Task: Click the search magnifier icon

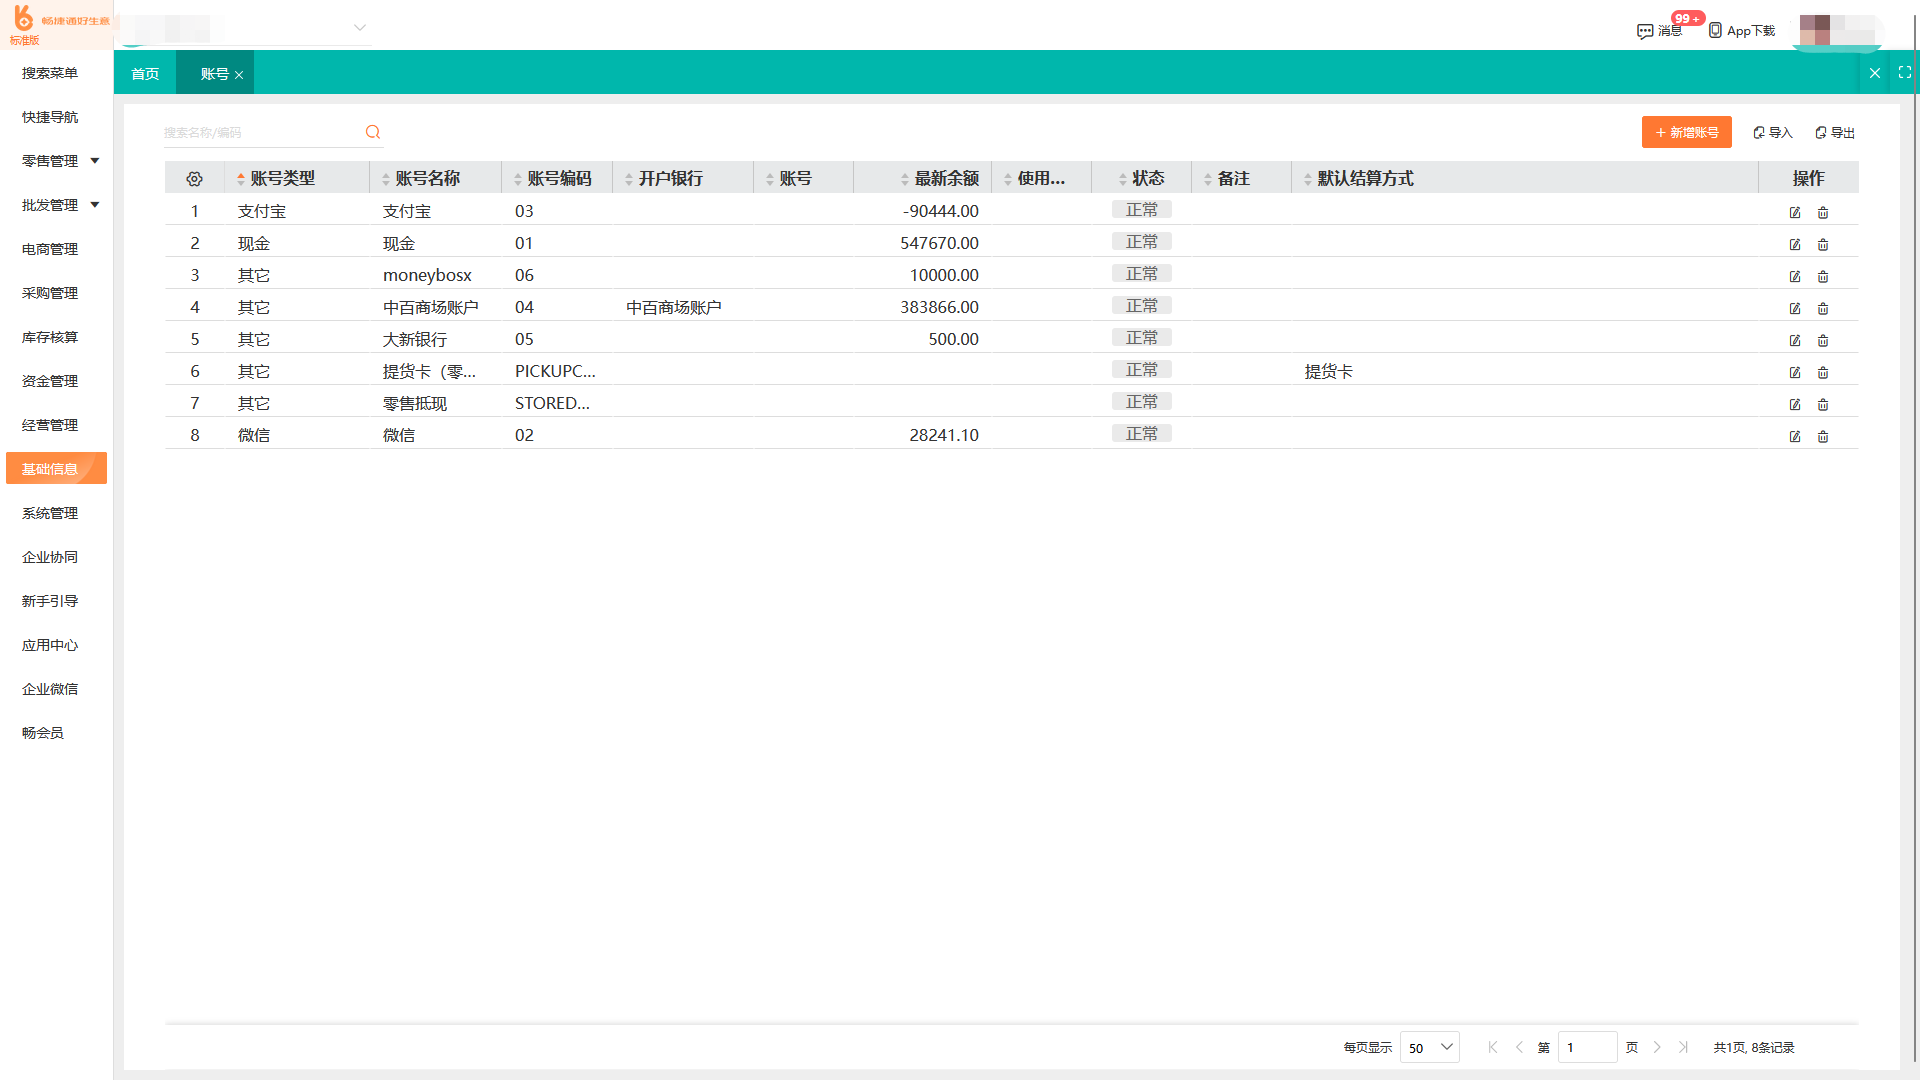Action: [373, 132]
